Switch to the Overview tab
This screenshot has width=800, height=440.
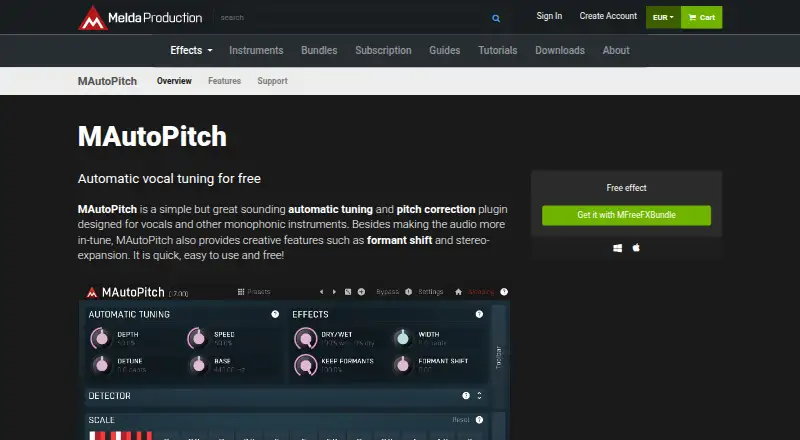click(x=174, y=81)
